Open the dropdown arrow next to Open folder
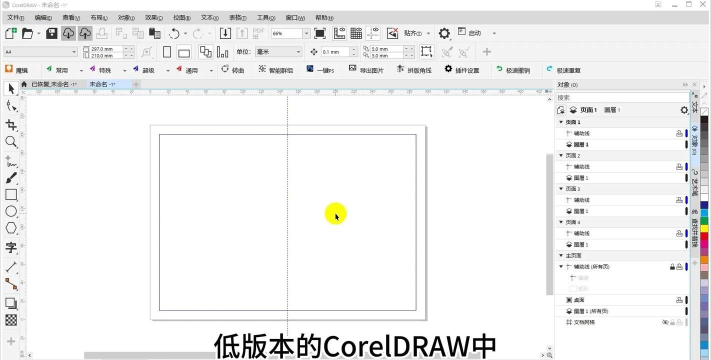 coord(39,34)
